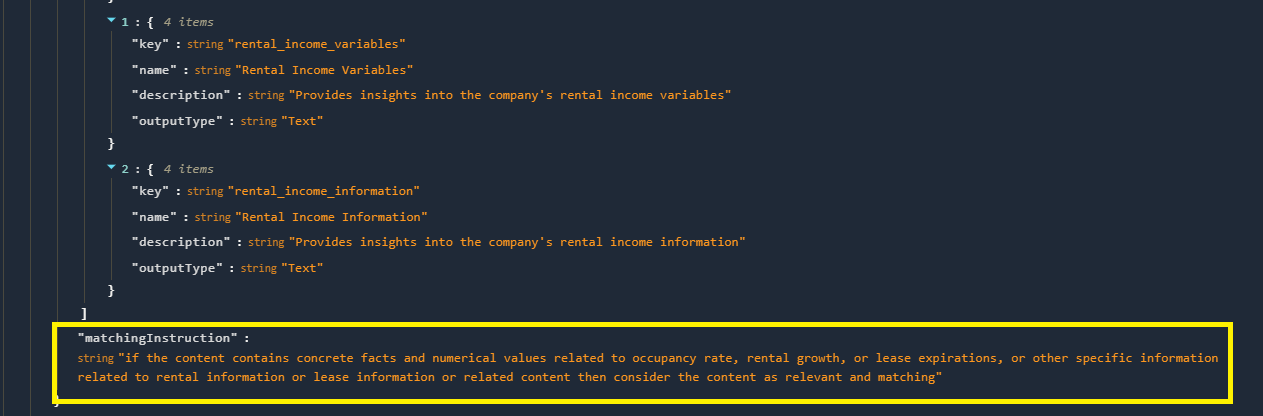This screenshot has width=1263, height=416.
Task: Click the rental income information description text
Action: pos(517,242)
